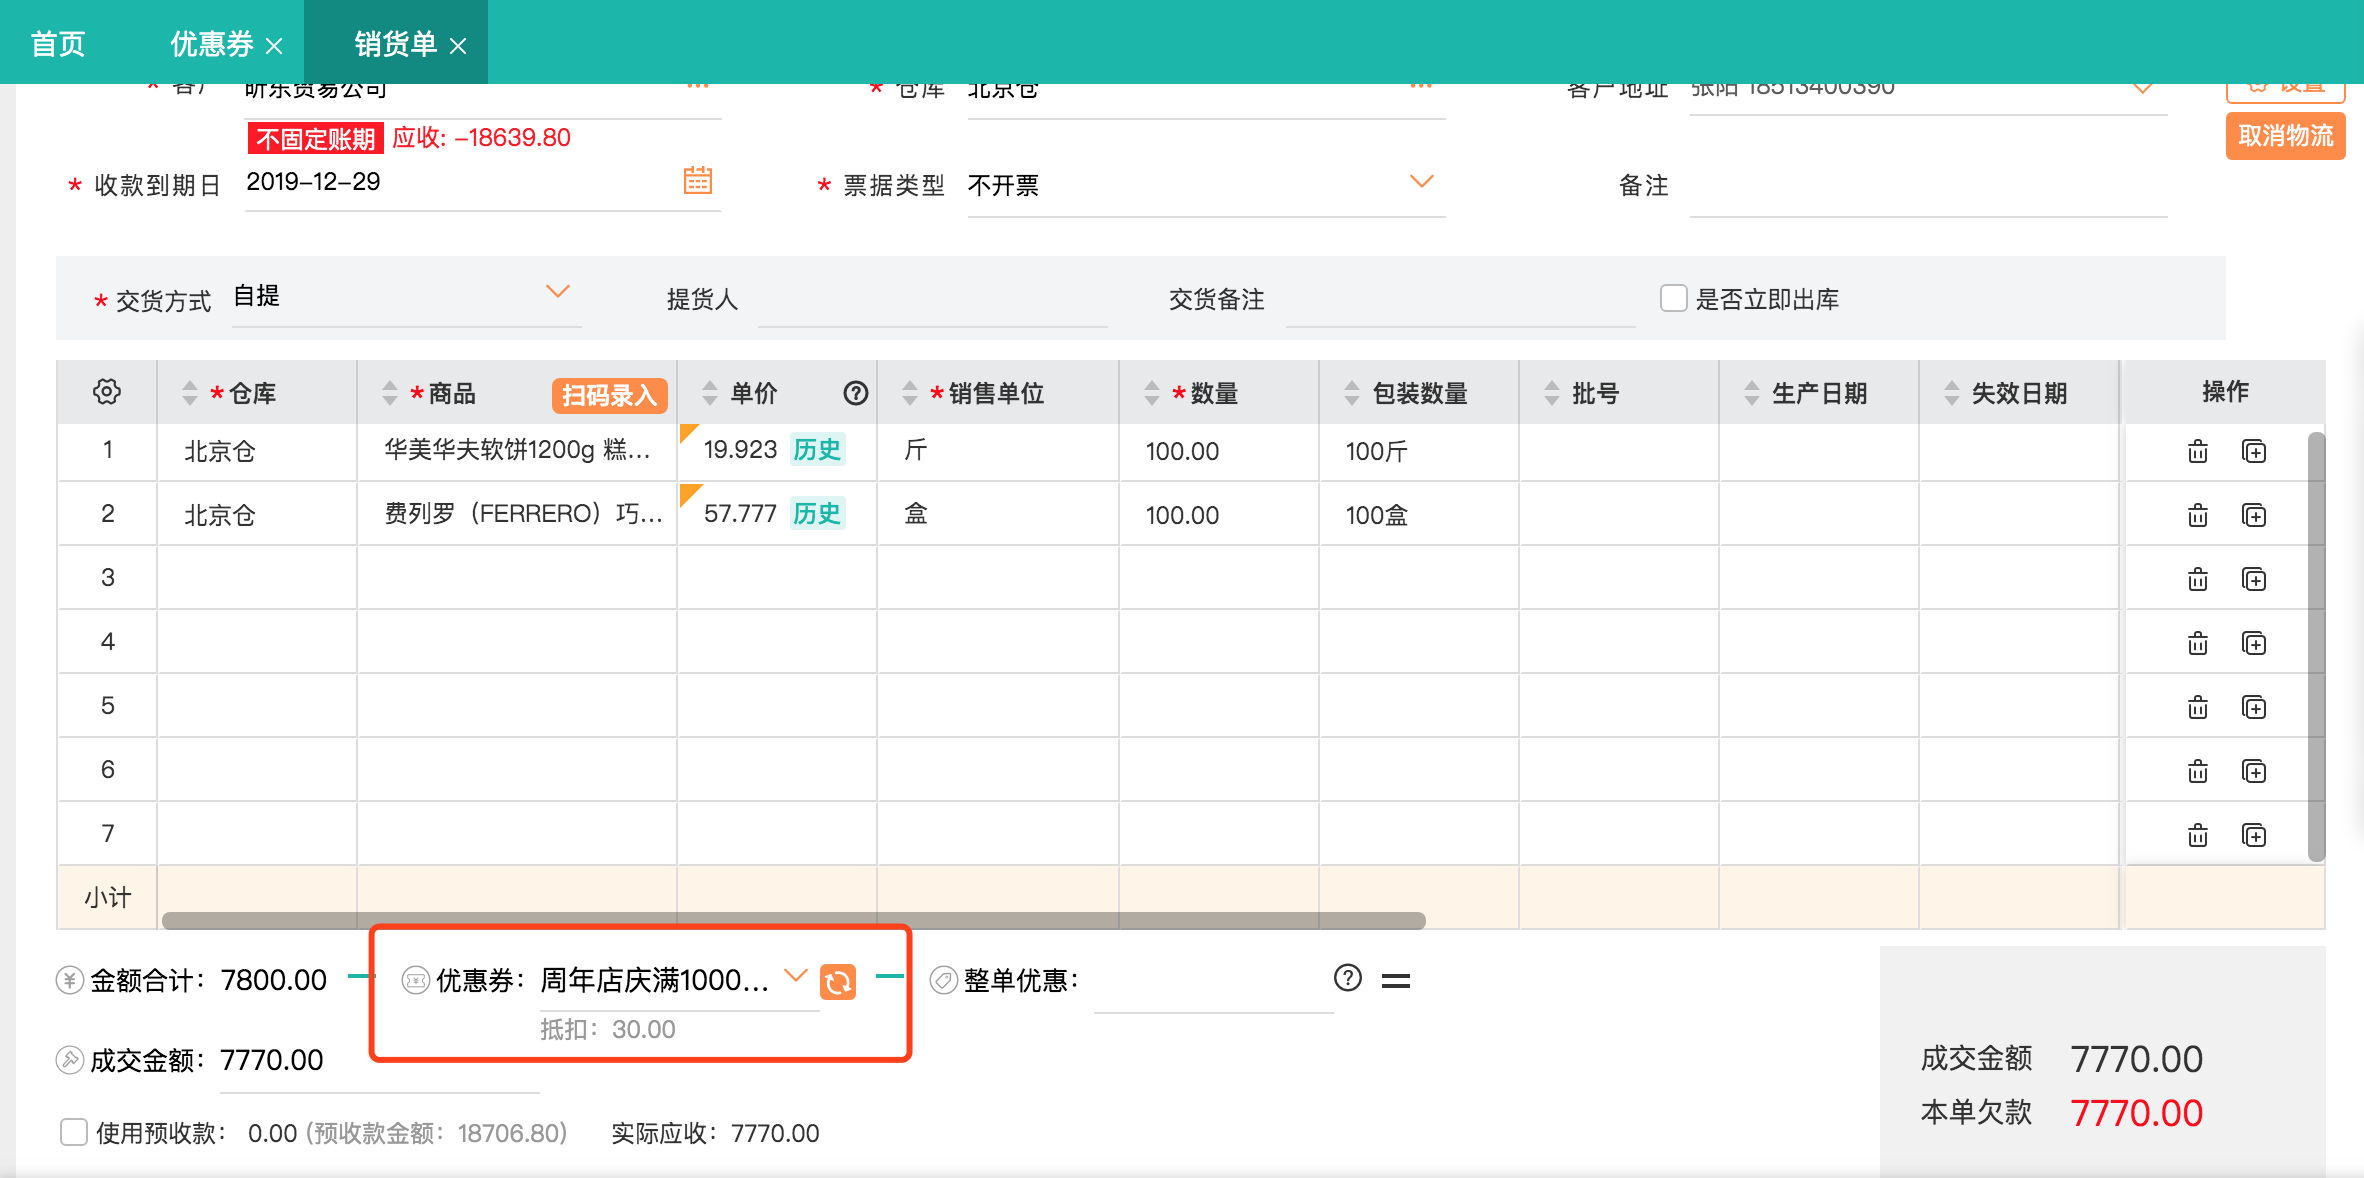Click the total amount calculator icon
Viewport: 2364px width, 1178px height.
(71, 977)
